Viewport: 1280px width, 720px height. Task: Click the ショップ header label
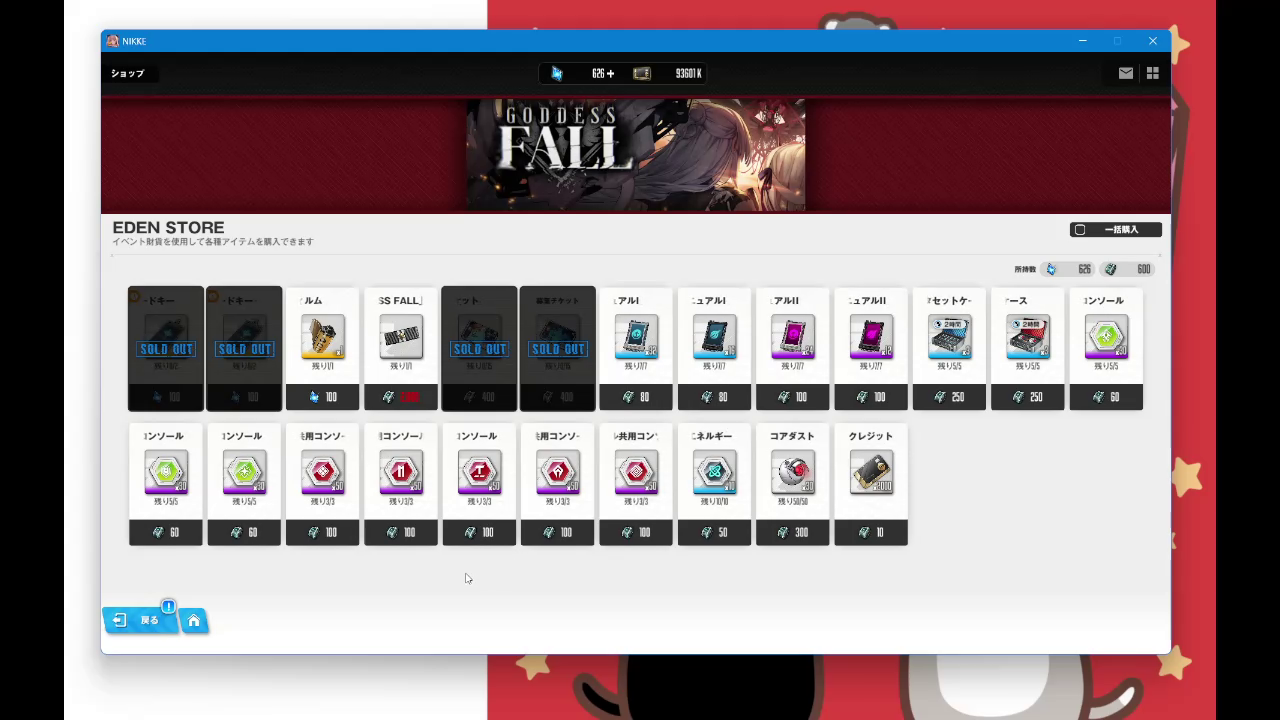pyautogui.click(x=127, y=74)
